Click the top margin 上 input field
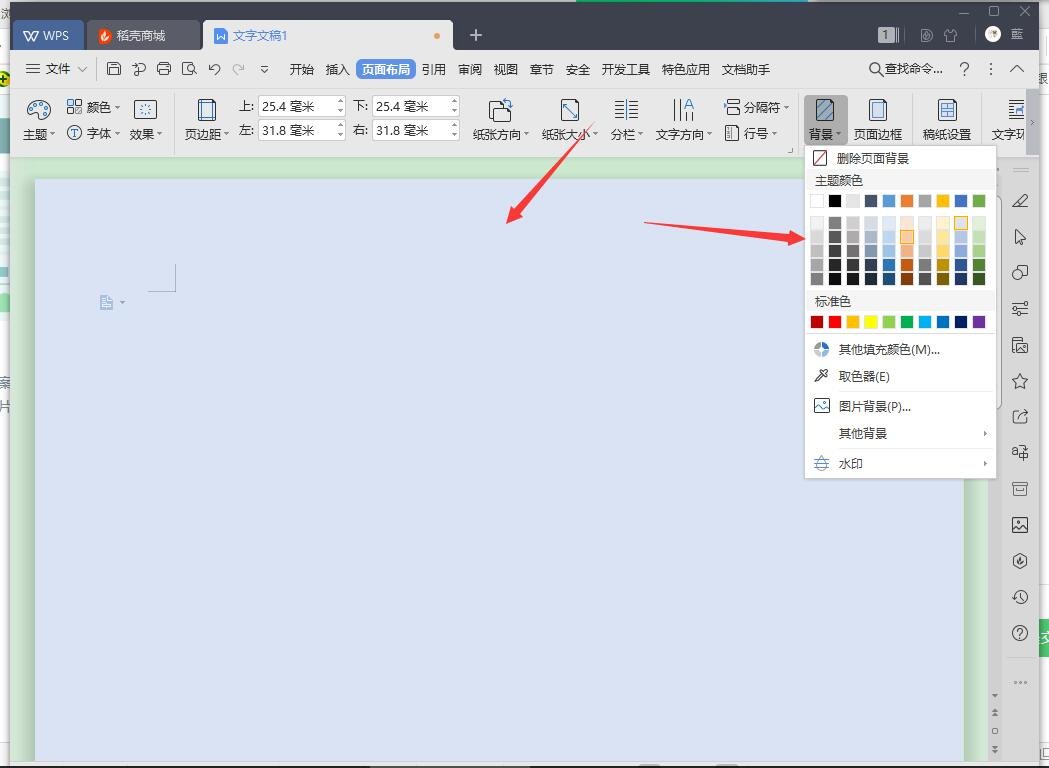This screenshot has height=768, width=1049. (x=296, y=106)
